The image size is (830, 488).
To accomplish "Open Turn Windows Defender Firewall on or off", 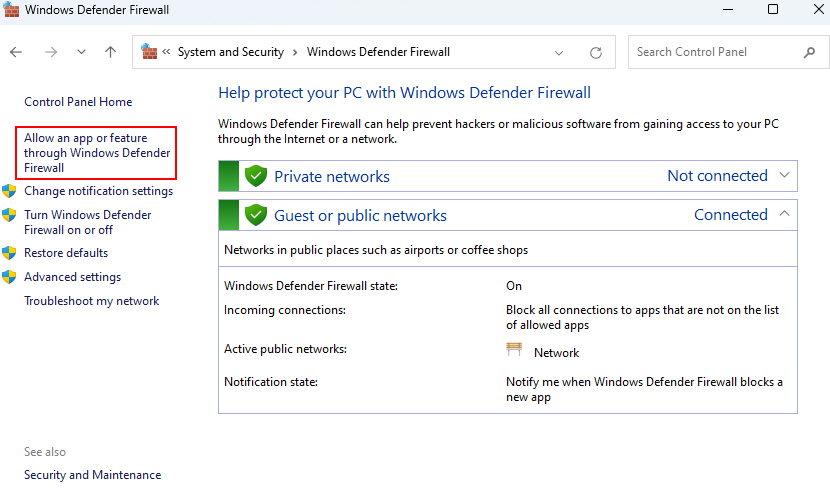I will click(x=87, y=222).
